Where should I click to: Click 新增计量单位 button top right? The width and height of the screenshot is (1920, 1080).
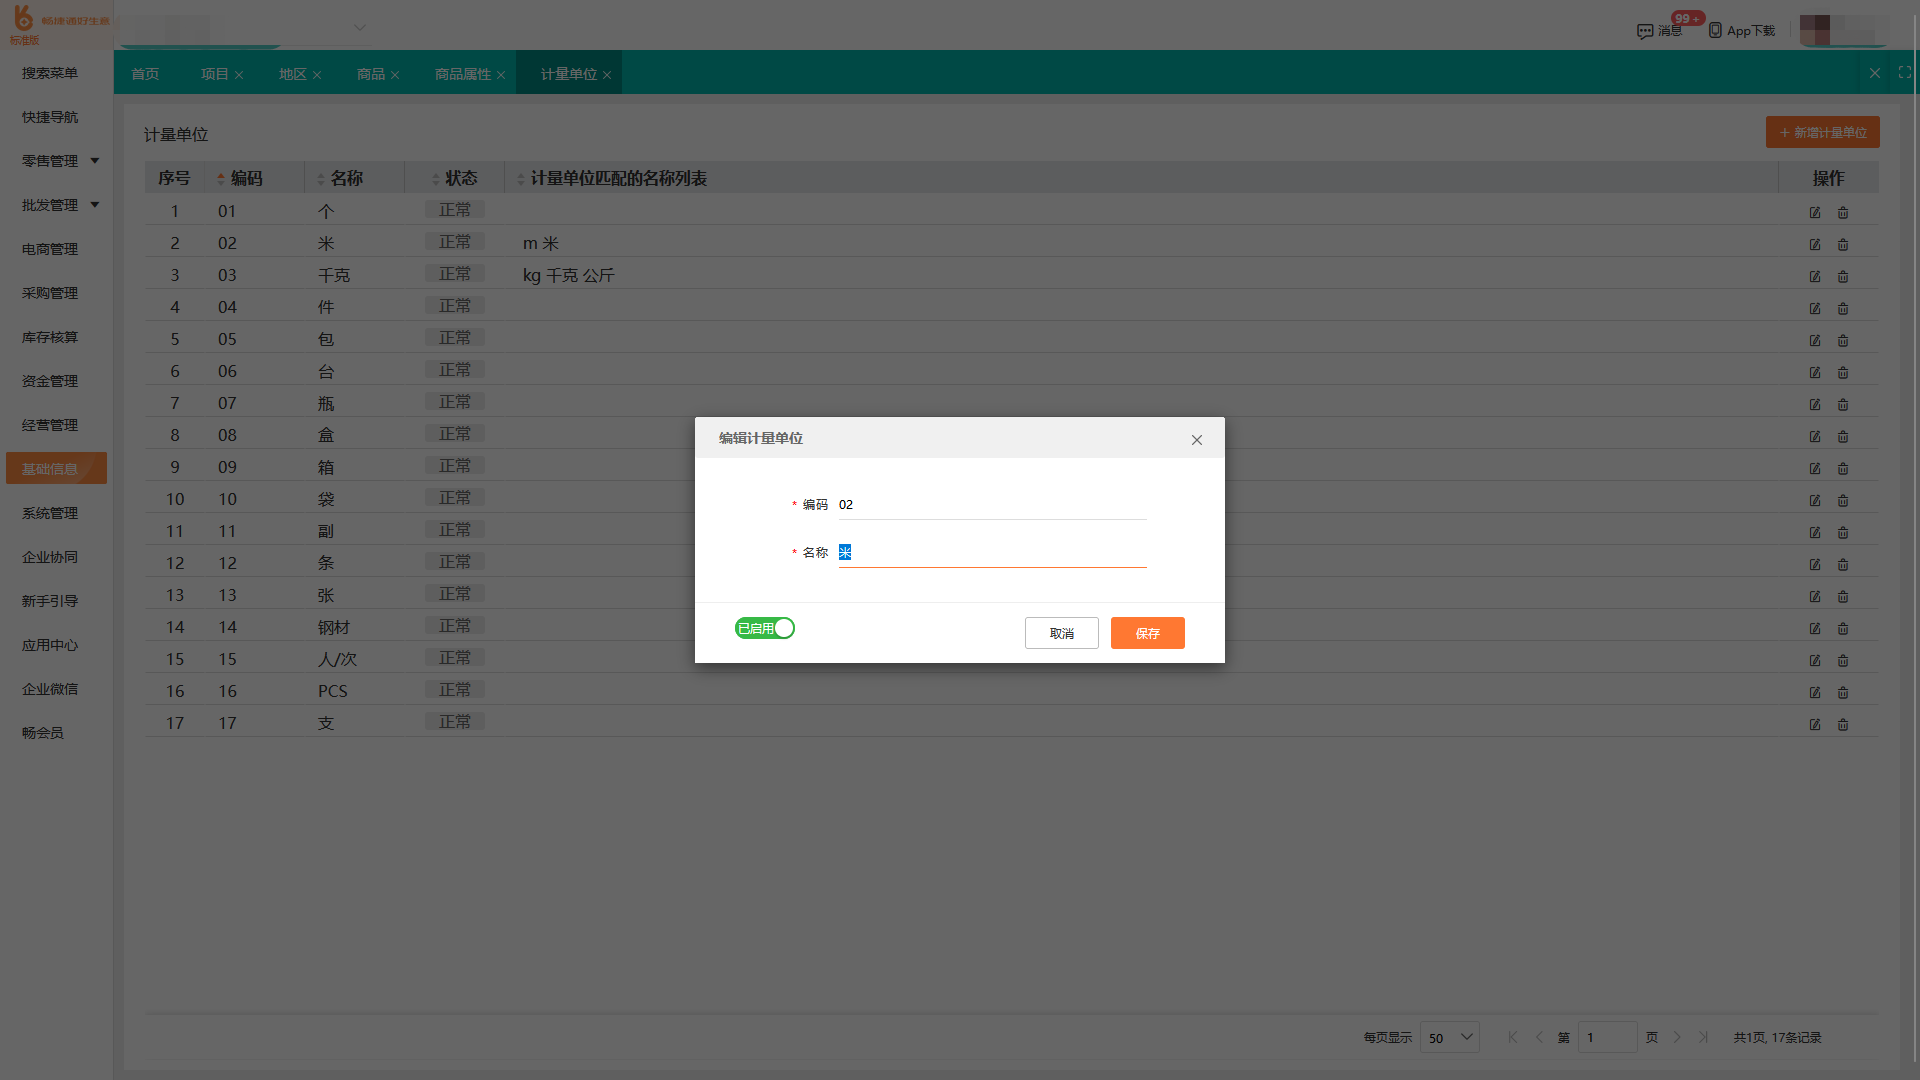1822,132
